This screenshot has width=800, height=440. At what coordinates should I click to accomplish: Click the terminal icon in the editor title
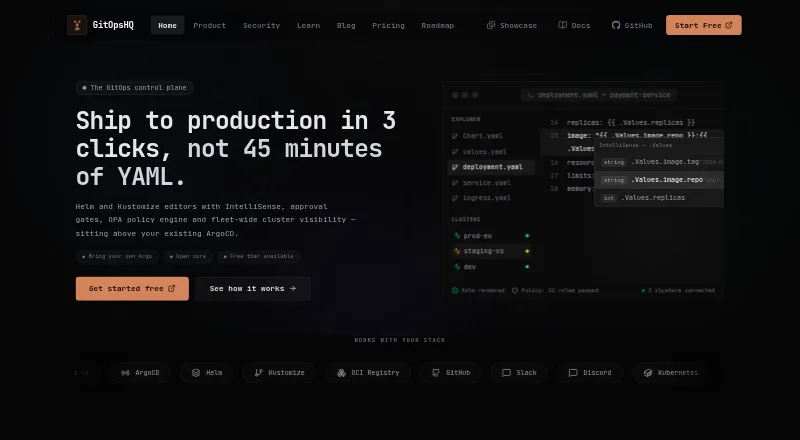point(531,95)
